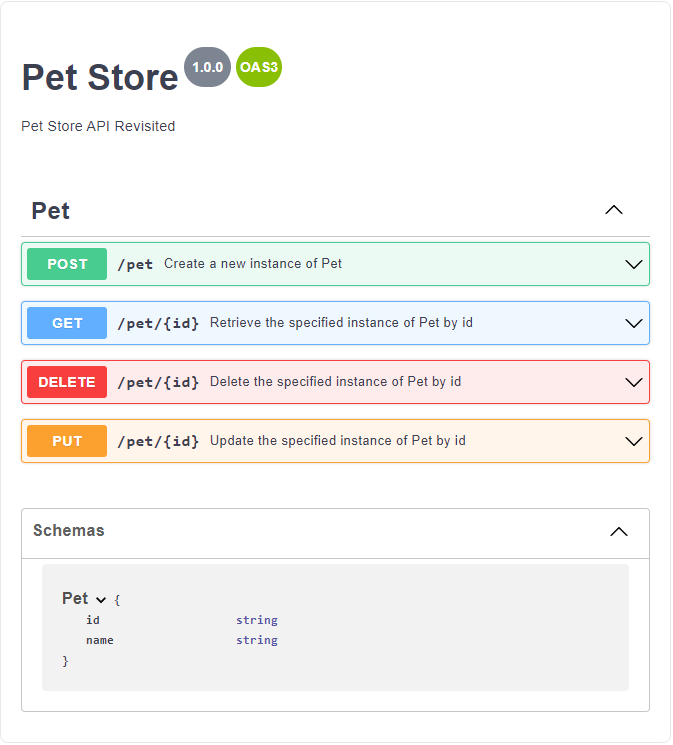Expand the POST /pet operation chevron
Viewport: 673px width, 745px height.
633,265
